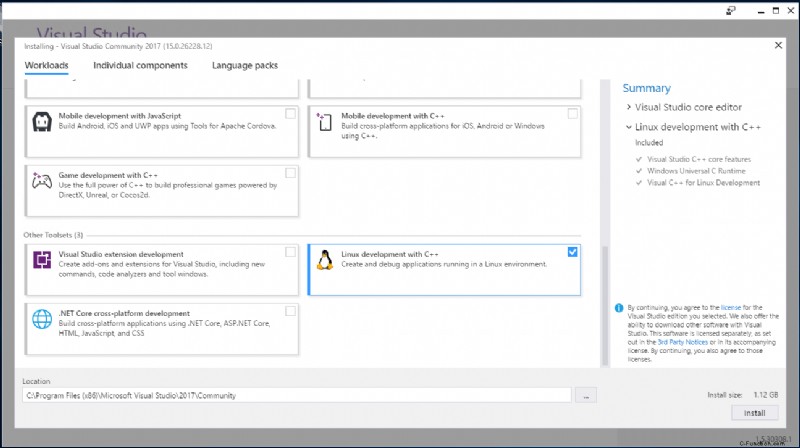Expand Visual Studio core editor in Summary
Screen dimensions: 800x448
(628, 107)
